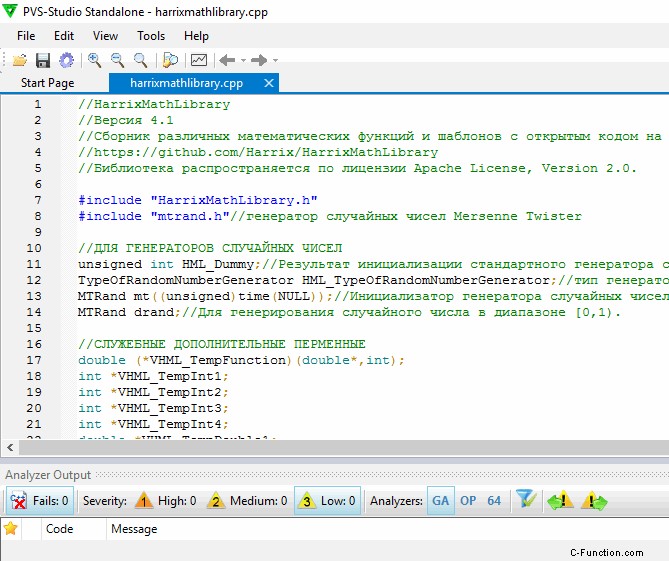Jump to next warning with right arrow
669x561 pixels.
[594, 500]
